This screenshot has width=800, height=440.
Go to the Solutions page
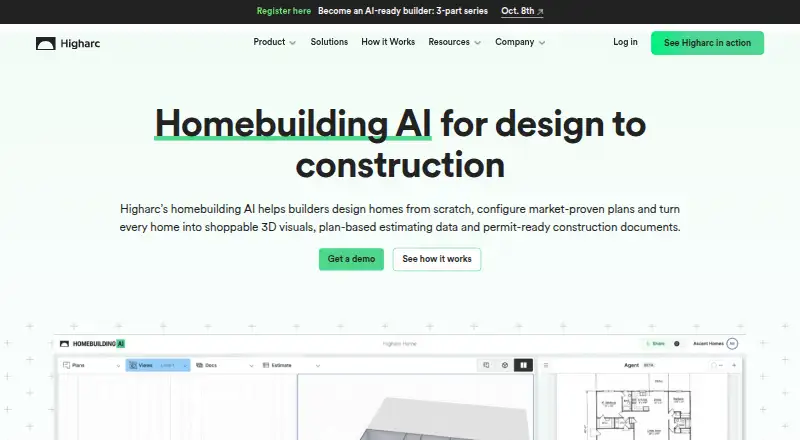tap(329, 42)
